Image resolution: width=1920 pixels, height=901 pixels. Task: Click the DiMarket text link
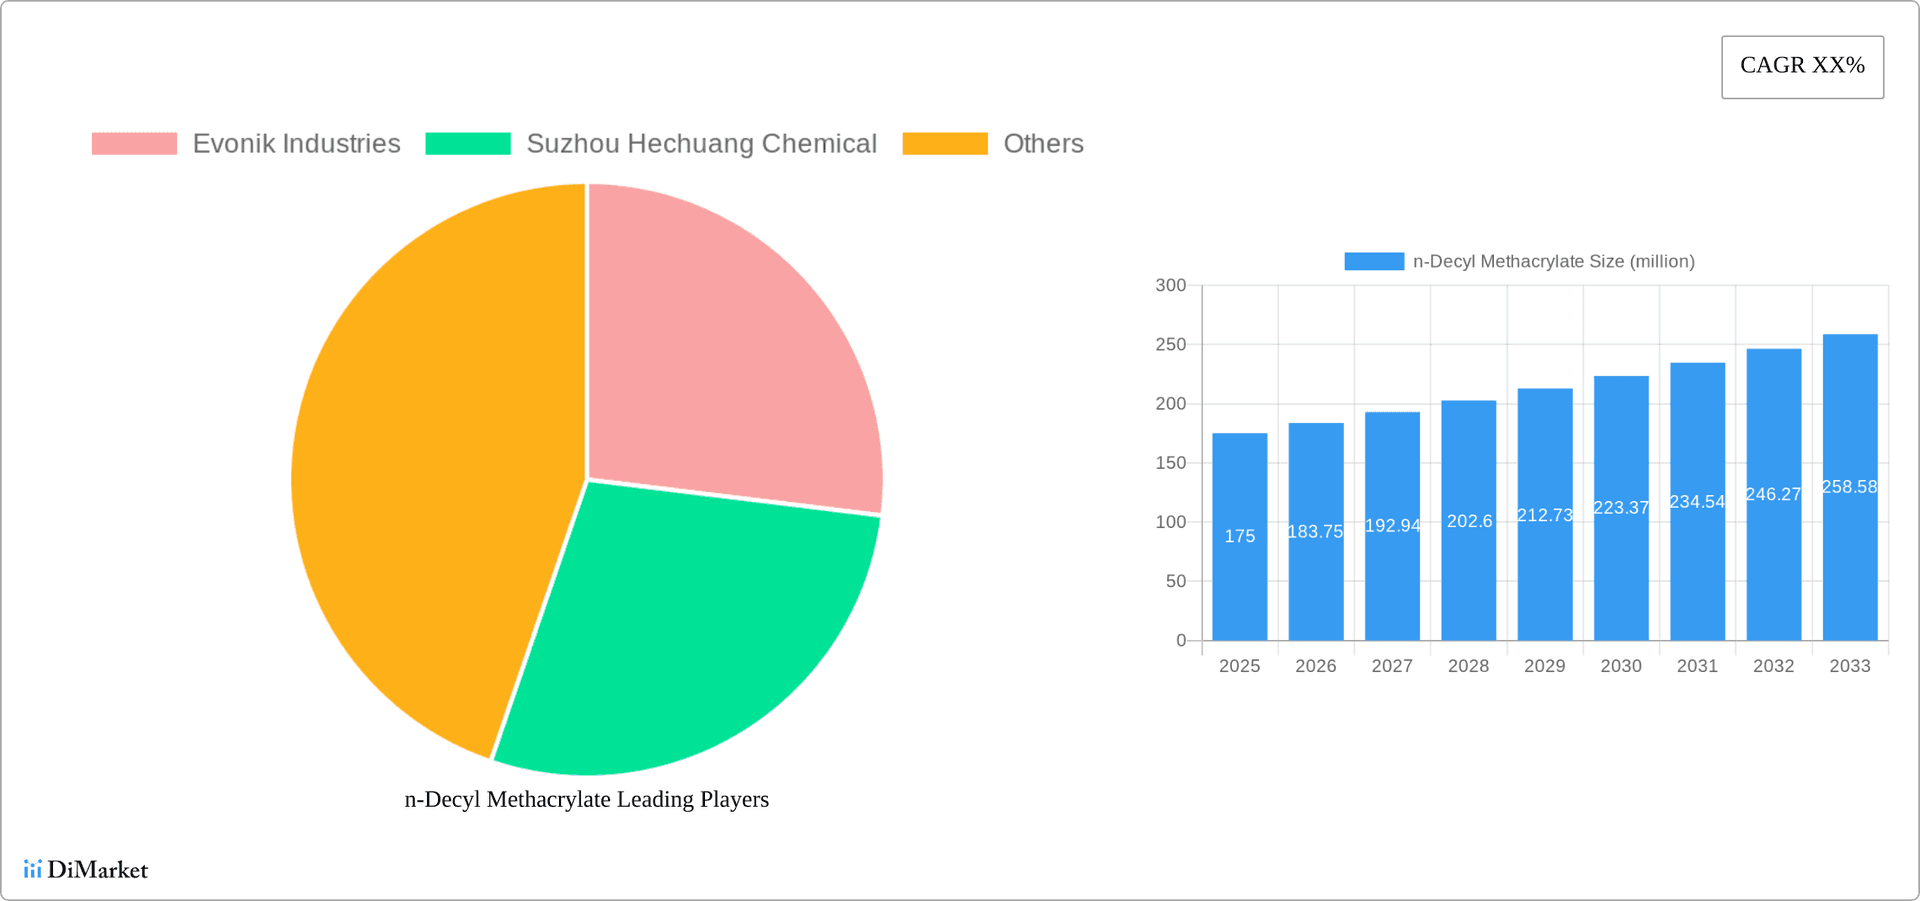click(x=100, y=869)
